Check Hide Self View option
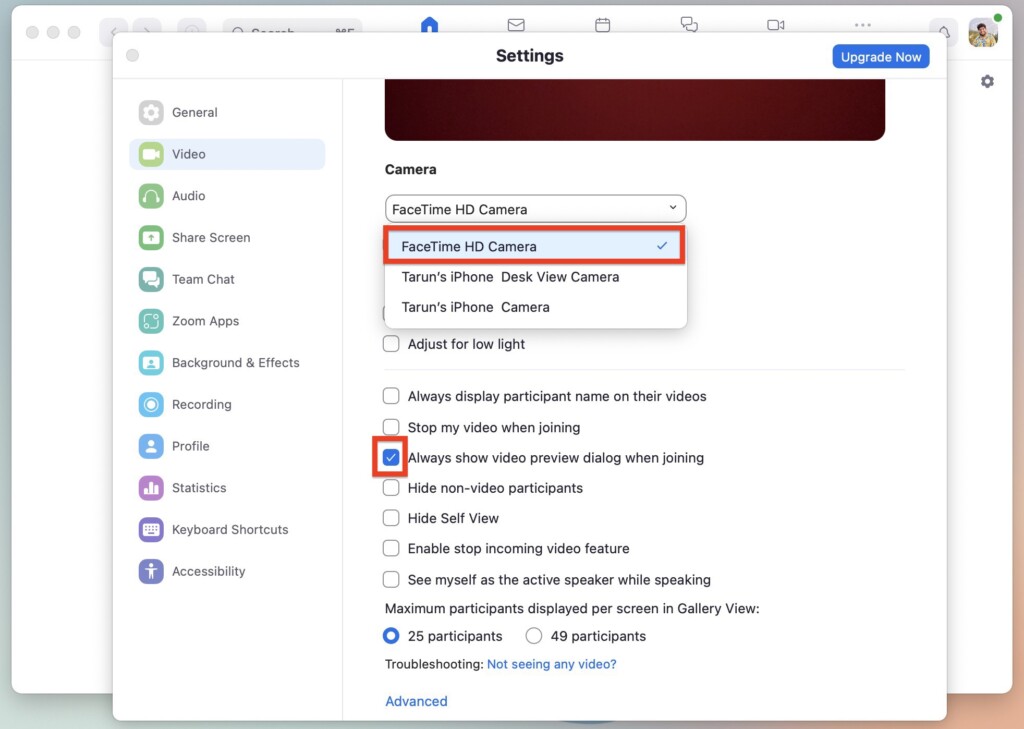The image size is (1024, 729). (391, 518)
